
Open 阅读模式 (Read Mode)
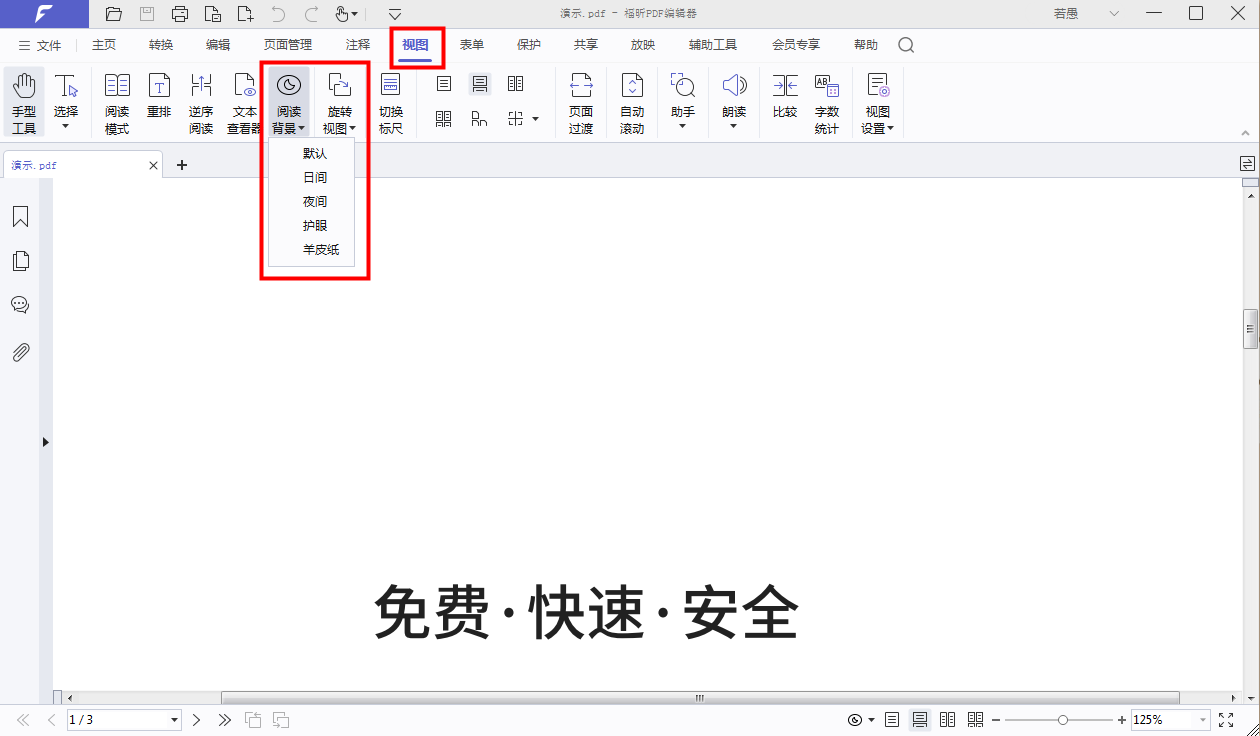pyautogui.click(x=116, y=100)
